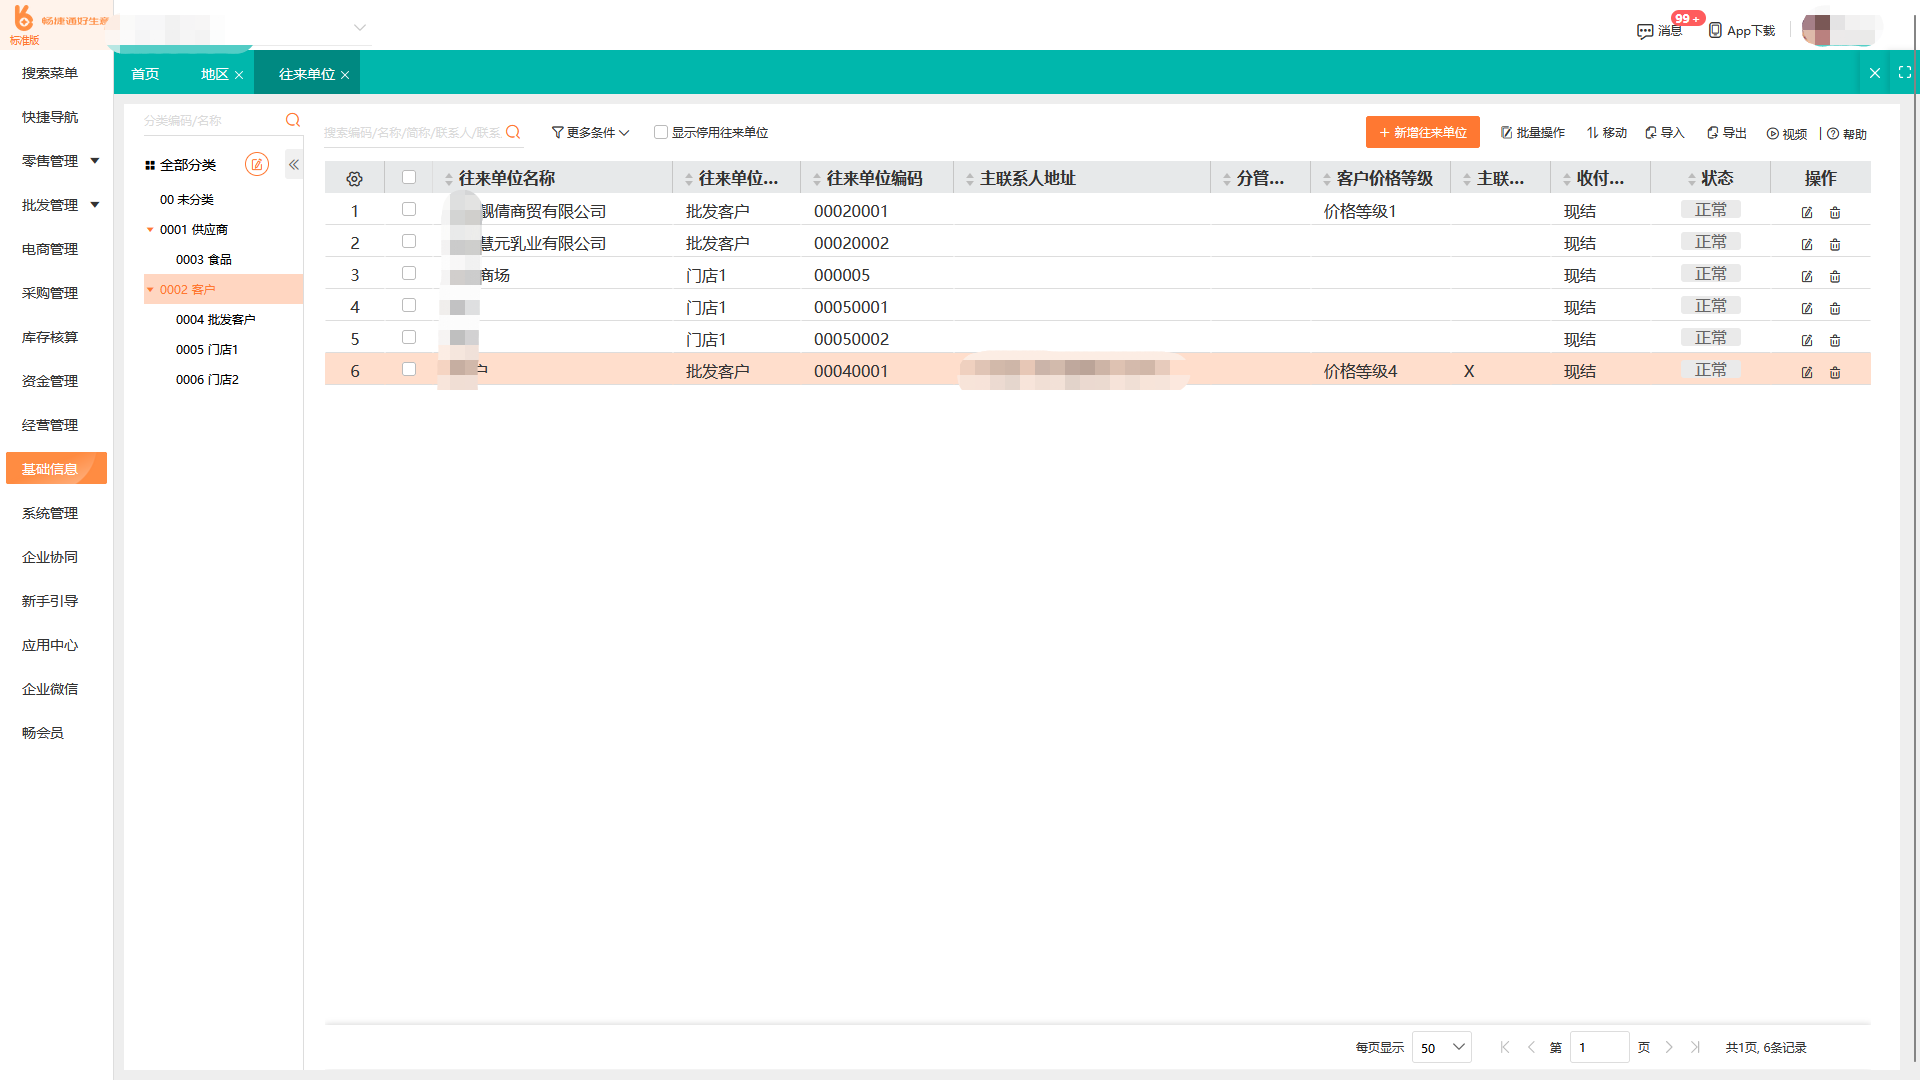The height and width of the screenshot is (1080, 1920).
Task: Select all rows using header checkbox
Action: (411, 178)
